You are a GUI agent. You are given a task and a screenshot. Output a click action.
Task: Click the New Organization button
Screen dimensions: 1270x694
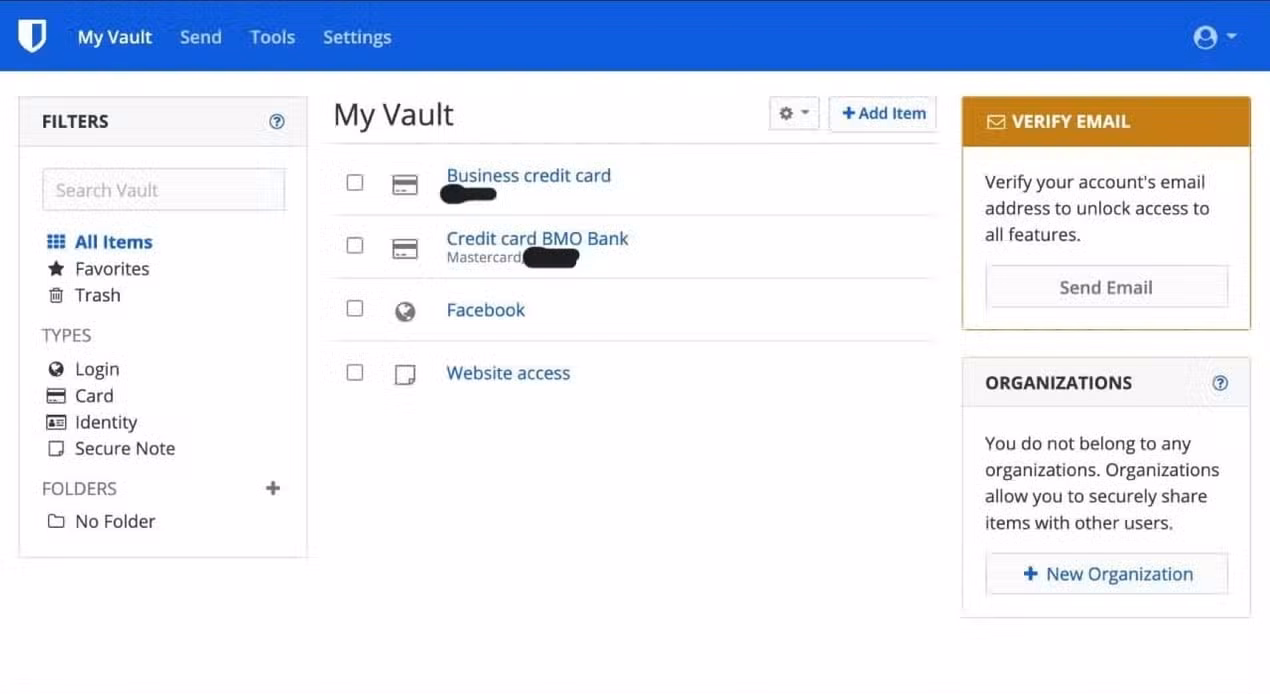1107,574
